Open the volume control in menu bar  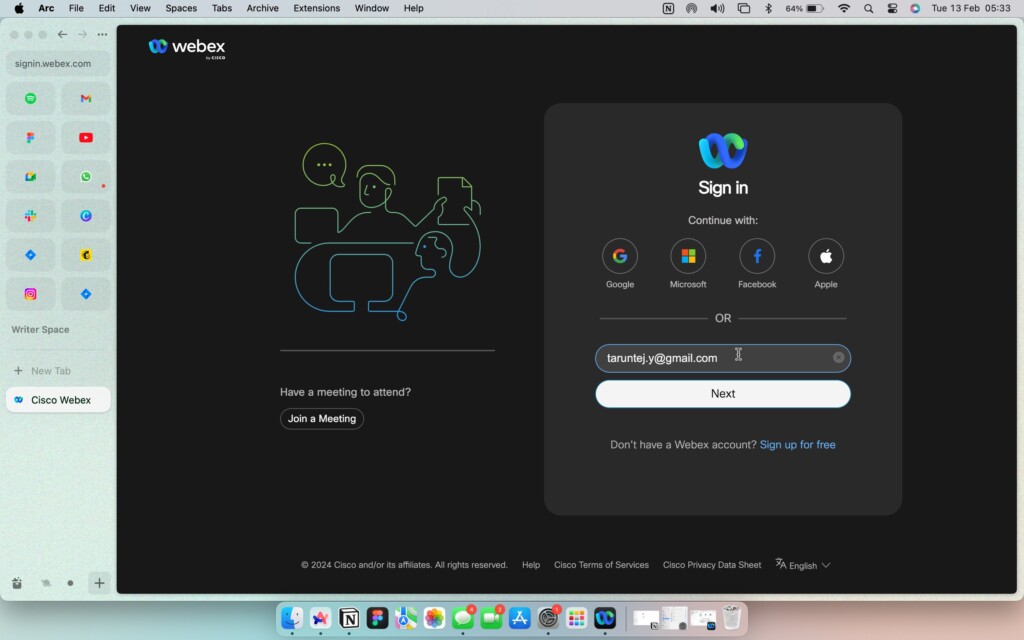pos(717,8)
